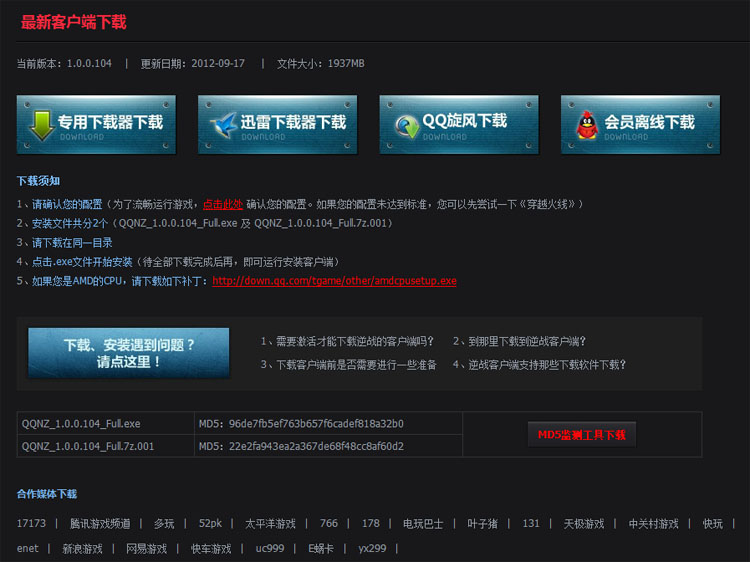The height and width of the screenshot is (562, 750).
Task: Click the QQNZ_1.0.0.104_Full.exe file name cell
Action: (x=81, y=423)
